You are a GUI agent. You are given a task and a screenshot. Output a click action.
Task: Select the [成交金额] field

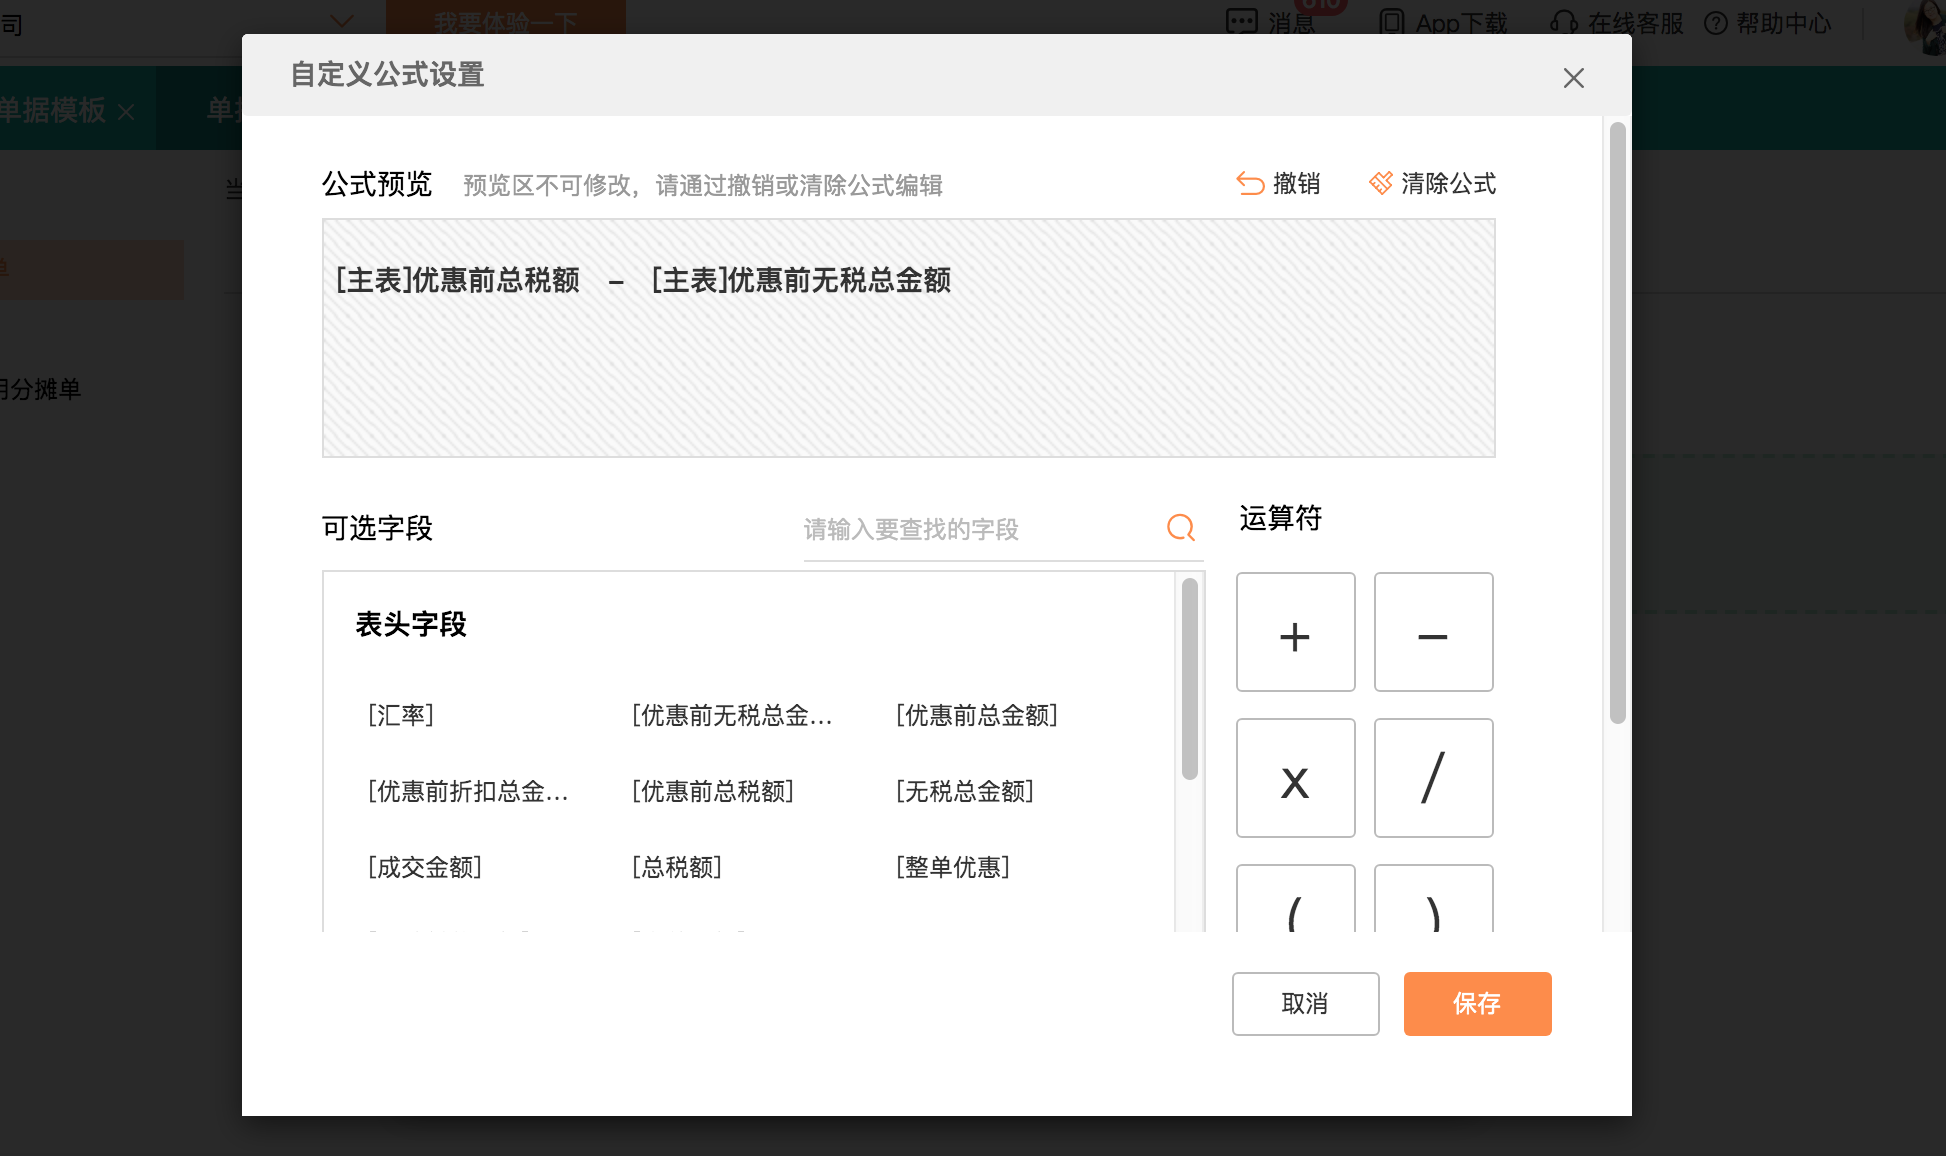[x=425, y=866]
